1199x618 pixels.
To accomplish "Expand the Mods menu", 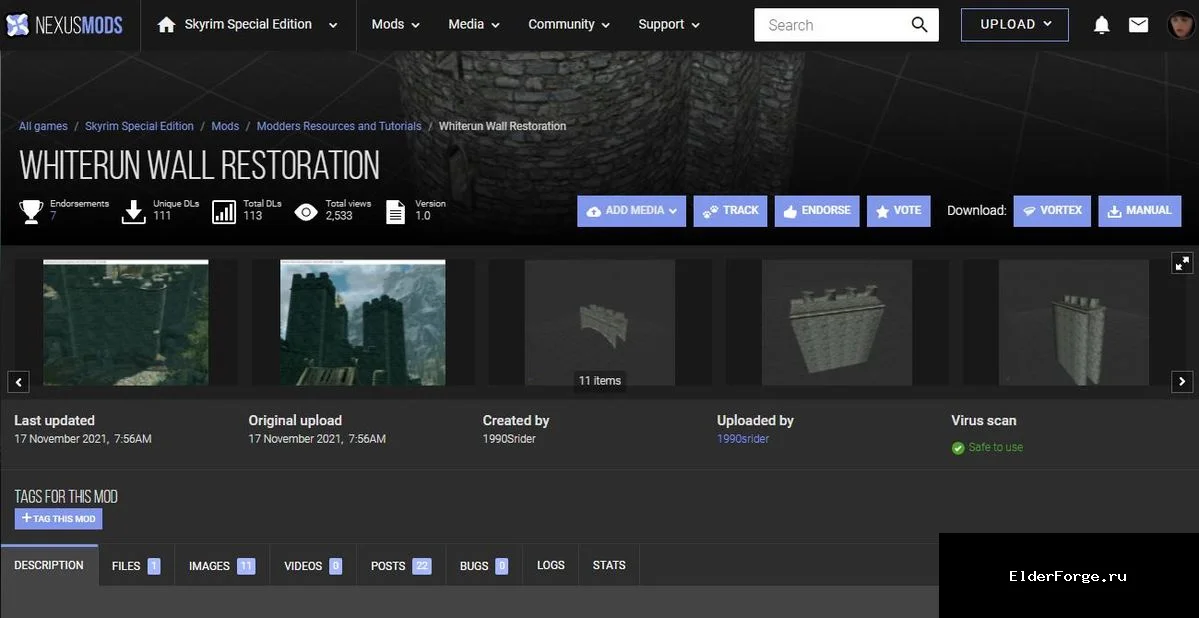I will pyautogui.click(x=395, y=25).
